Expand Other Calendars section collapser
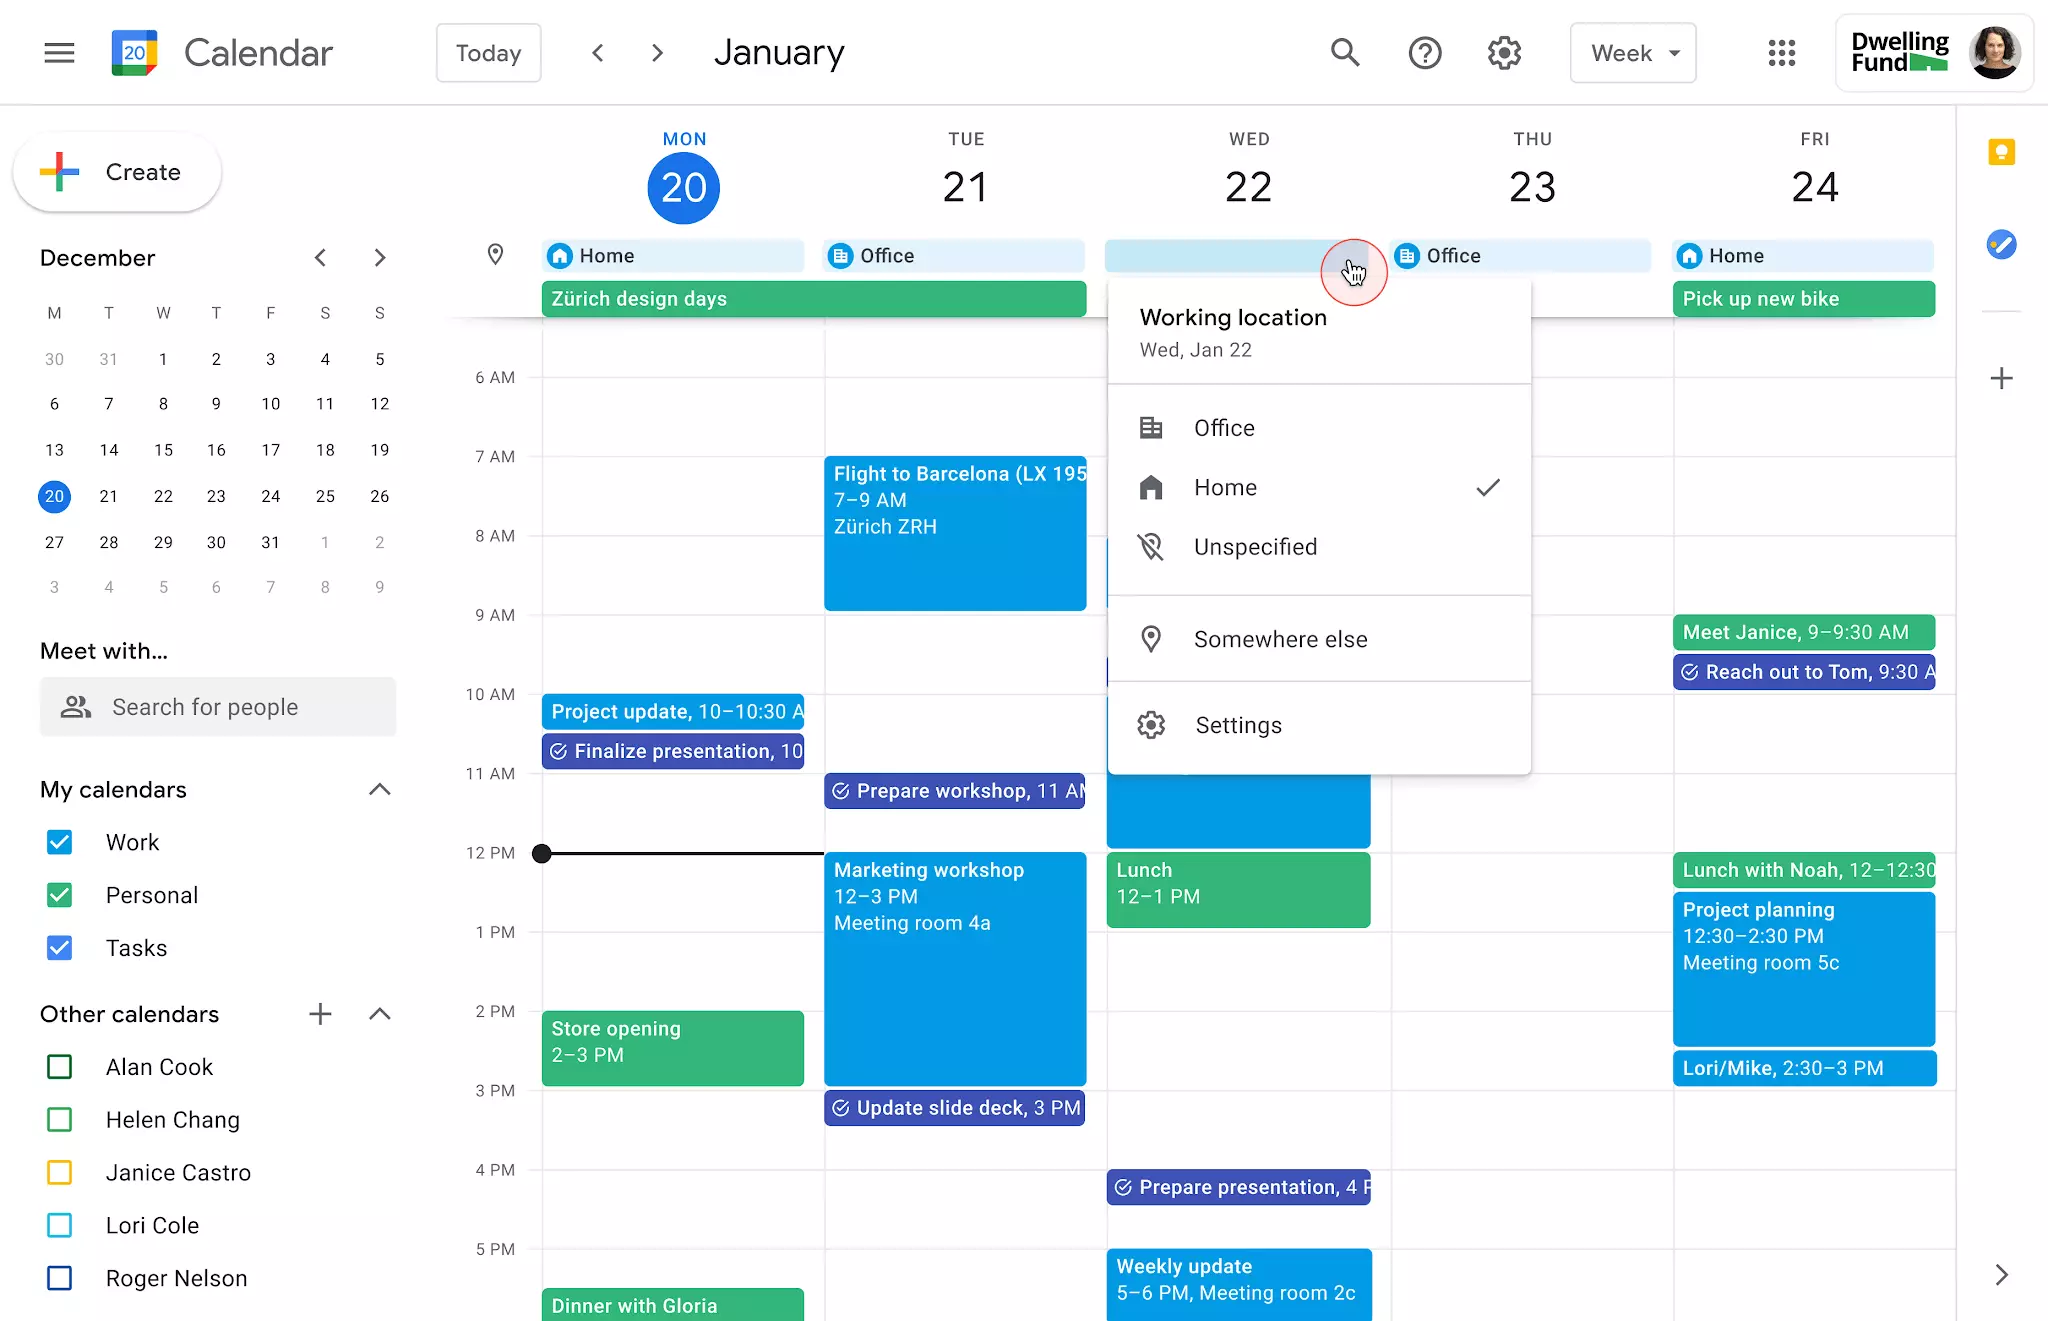The image size is (2048, 1321). coord(379,1014)
